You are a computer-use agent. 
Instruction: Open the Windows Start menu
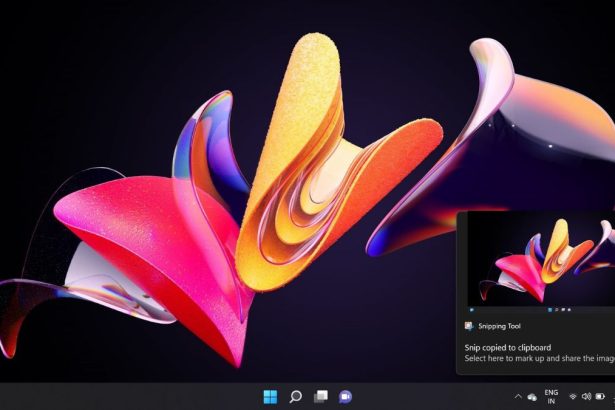tap(270, 397)
